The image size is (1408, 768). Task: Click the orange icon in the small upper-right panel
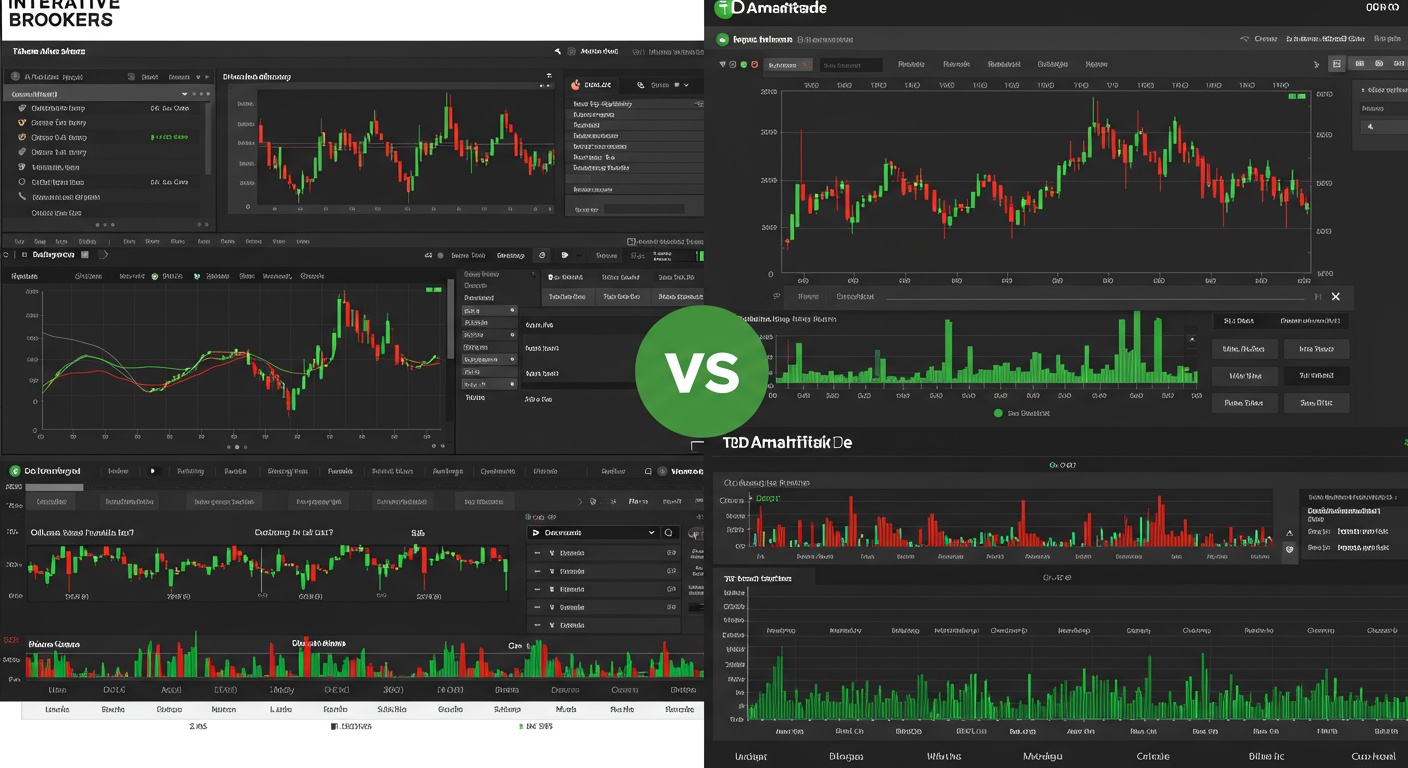(x=576, y=86)
